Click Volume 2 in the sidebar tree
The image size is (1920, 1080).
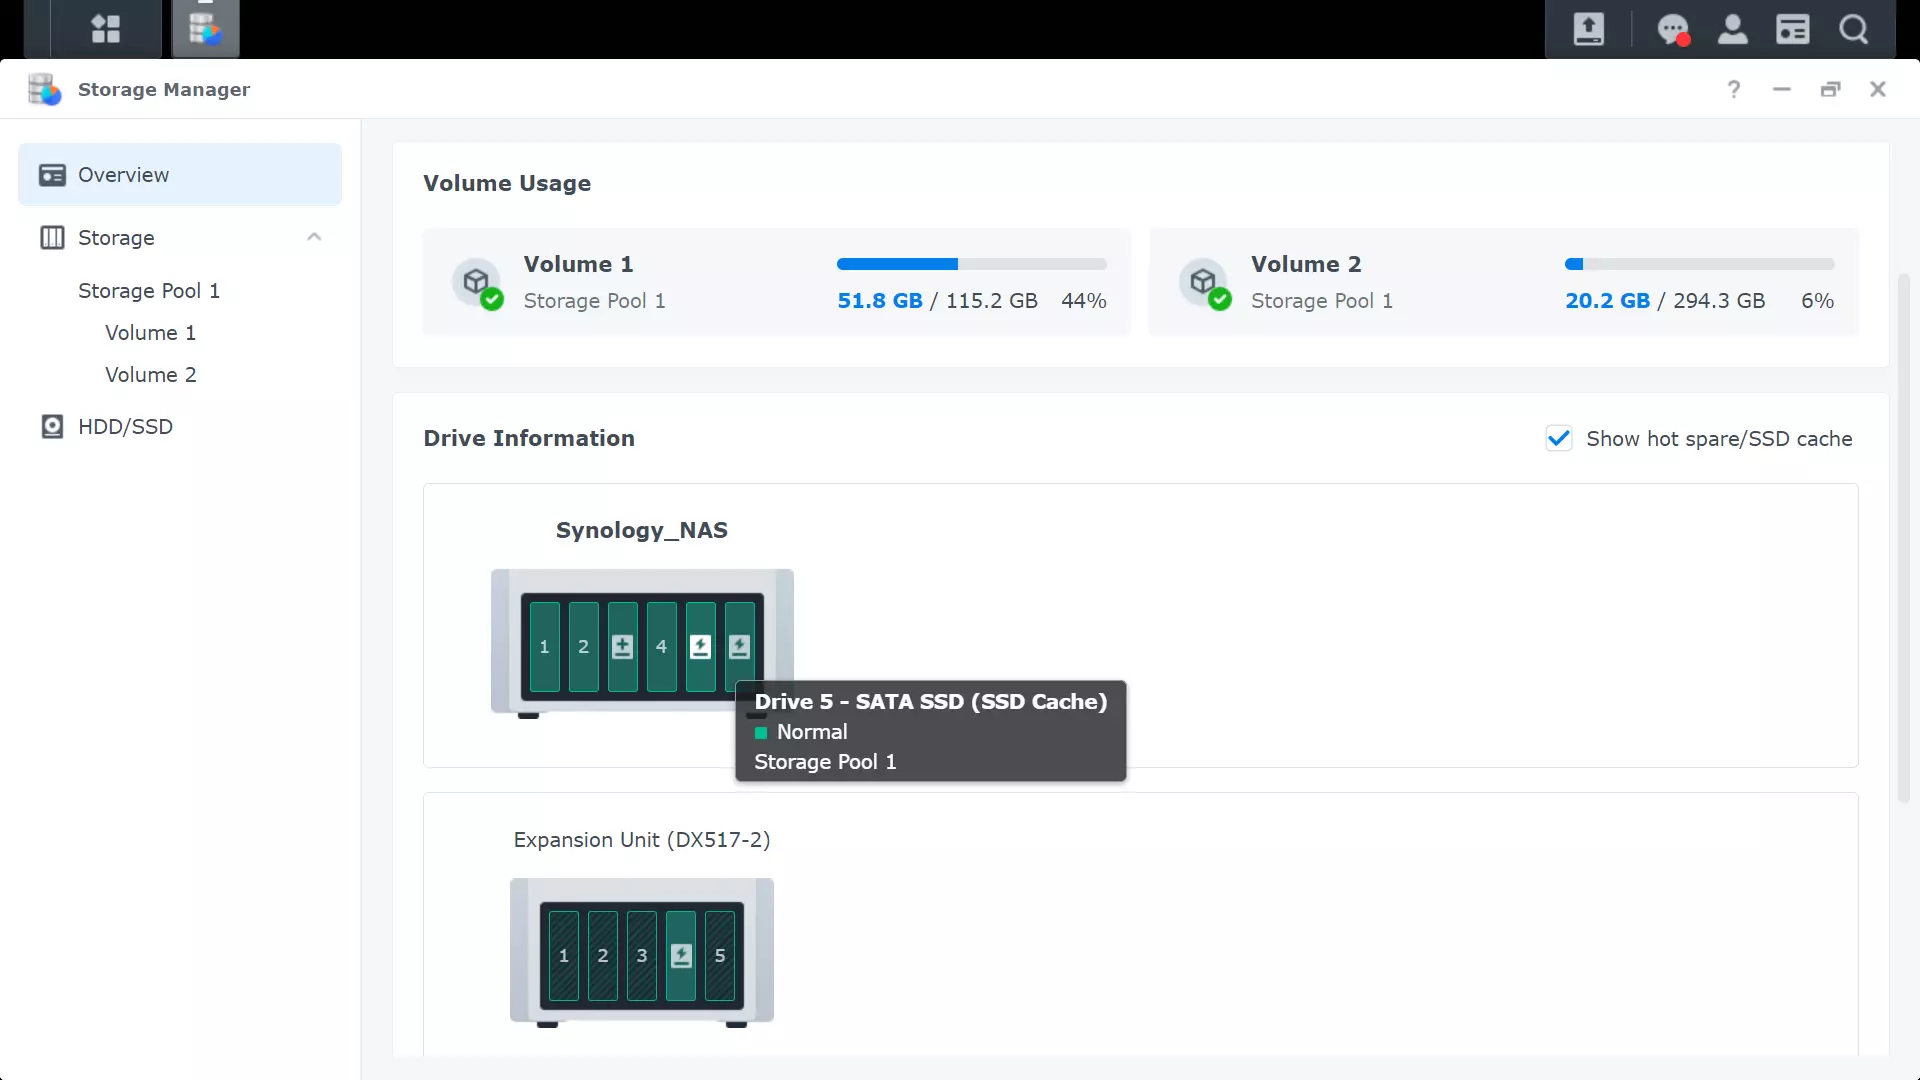click(150, 375)
